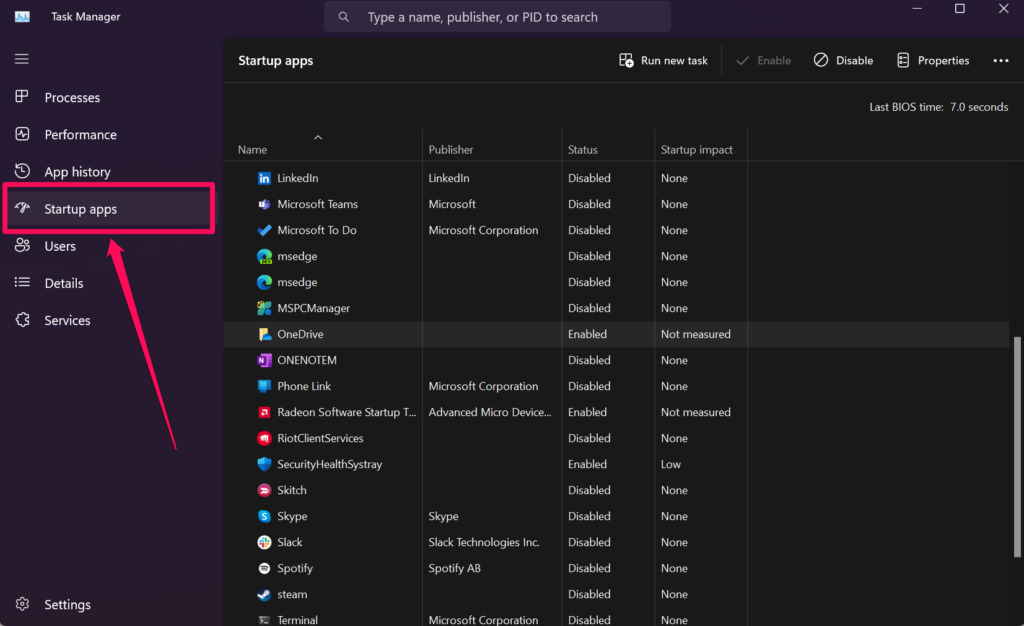Click the ONENOTEM app icon

pos(264,360)
